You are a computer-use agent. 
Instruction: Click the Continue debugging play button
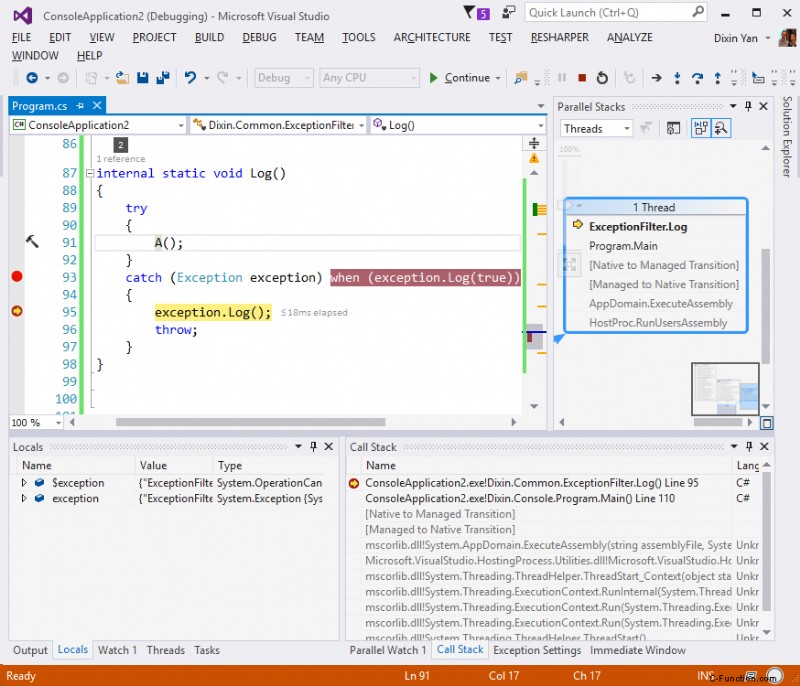[434, 78]
